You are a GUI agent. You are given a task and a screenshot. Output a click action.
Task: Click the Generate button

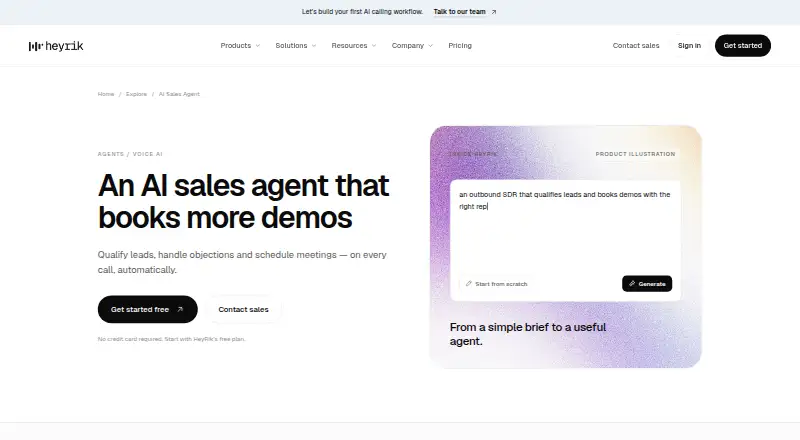(x=647, y=284)
